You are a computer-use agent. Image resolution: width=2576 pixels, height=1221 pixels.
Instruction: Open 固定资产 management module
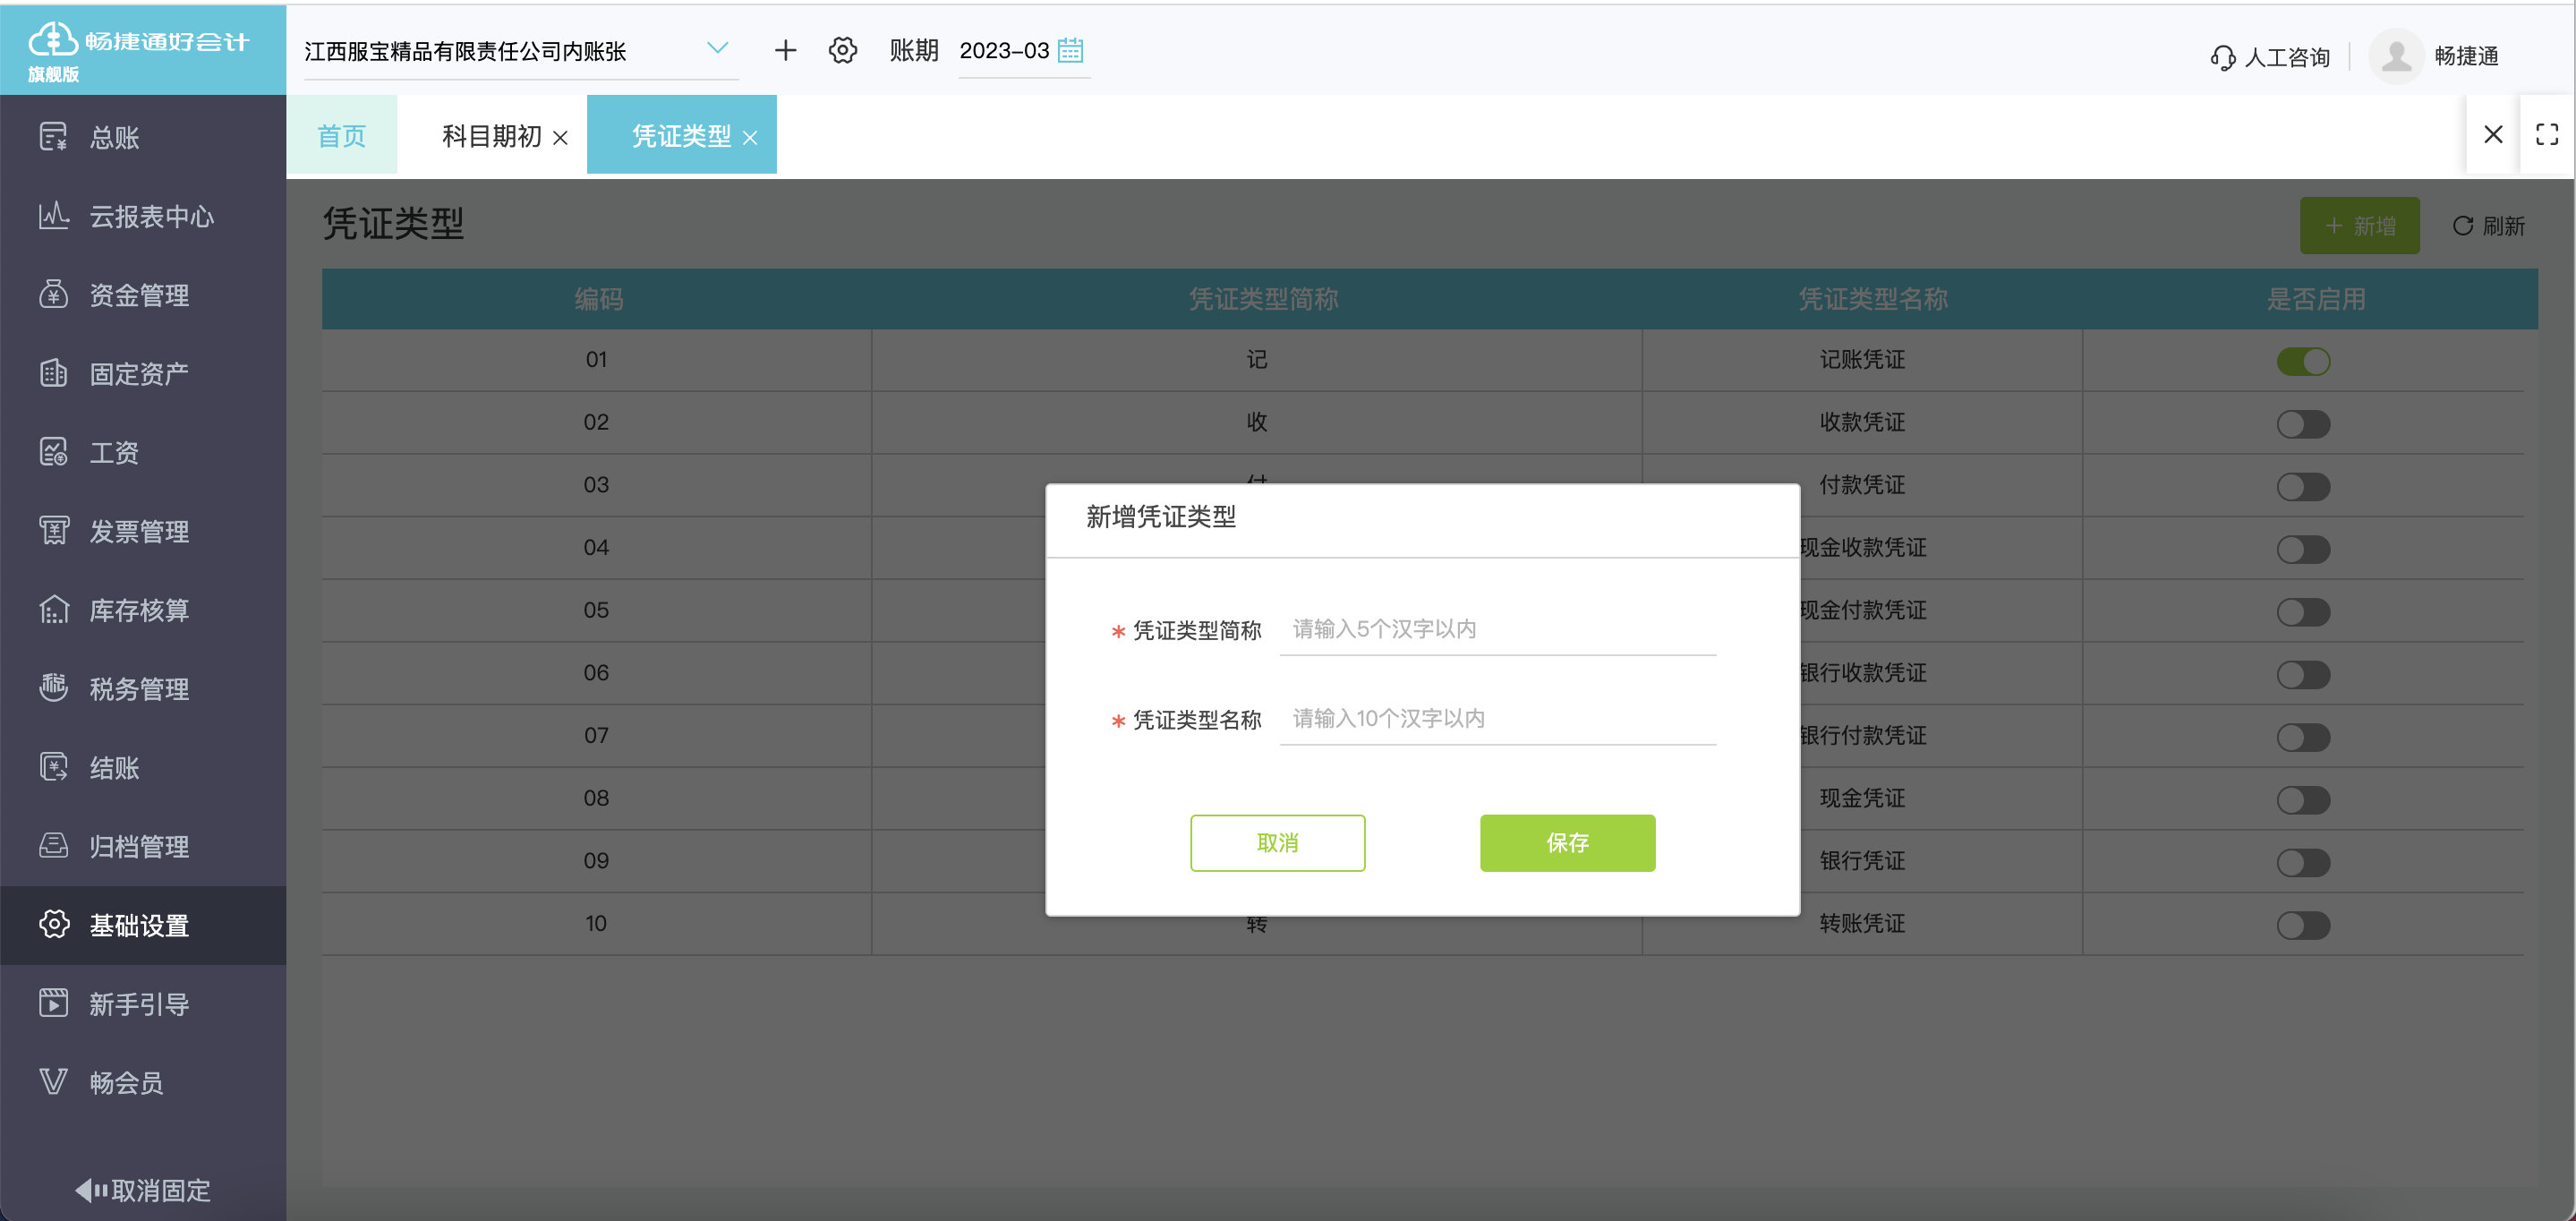pyautogui.click(x=143, y=375)
